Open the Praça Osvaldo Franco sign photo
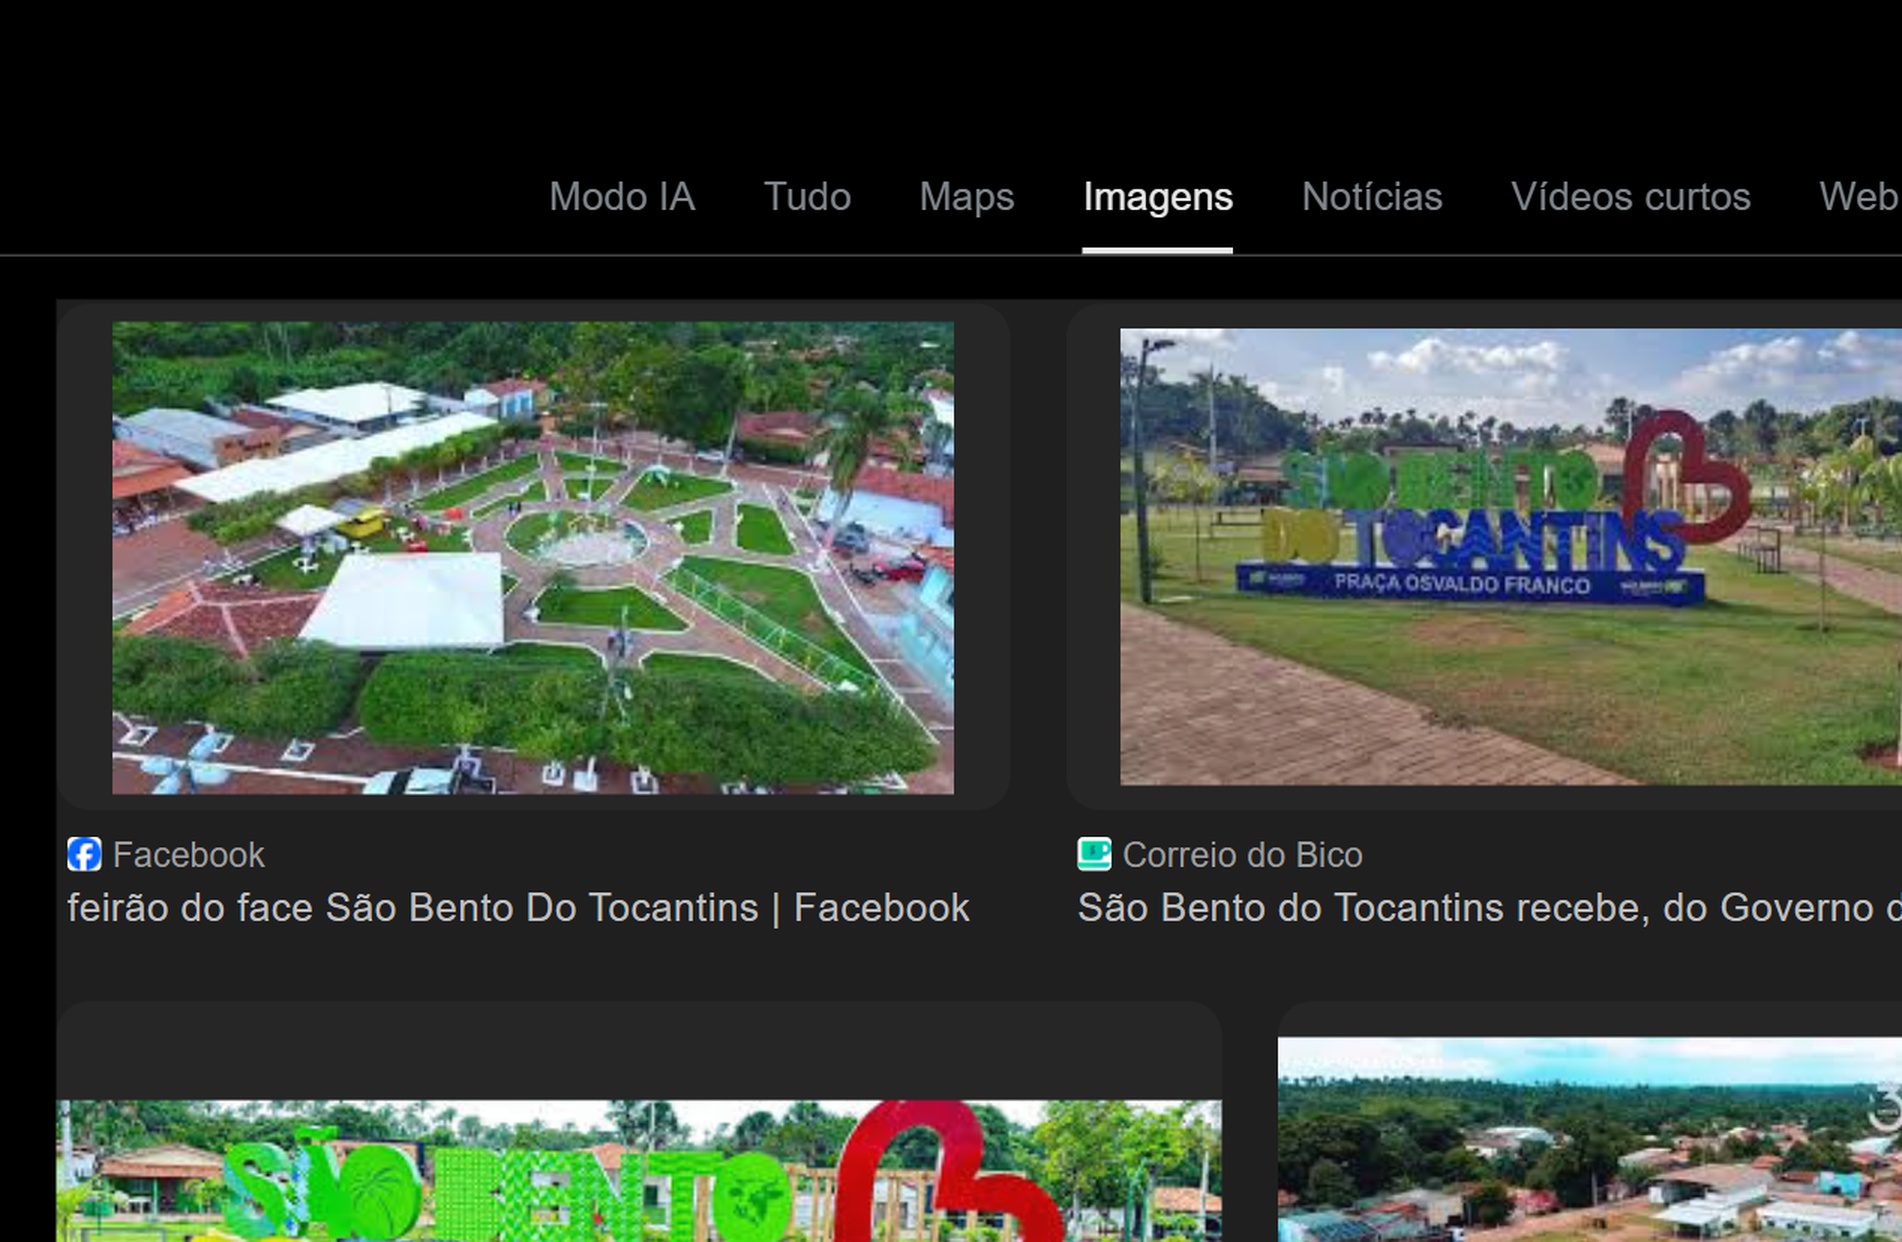This screenshot has height=1242, width=1902. click(1510, 557)
